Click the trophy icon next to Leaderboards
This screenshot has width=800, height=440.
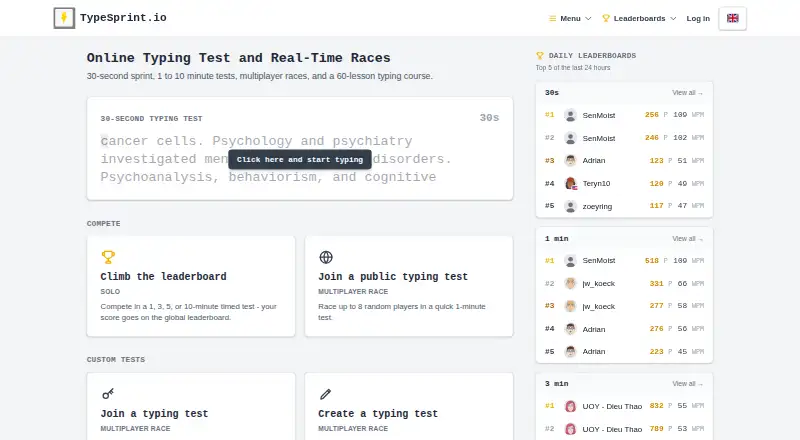tap(606, 18)
